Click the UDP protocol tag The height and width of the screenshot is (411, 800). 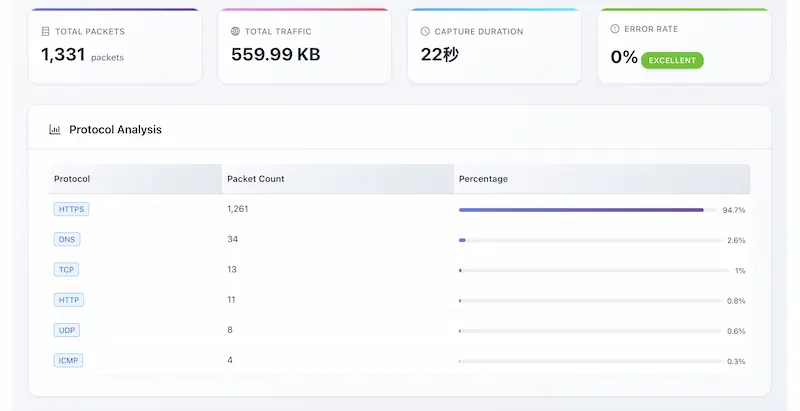click(67, 330)
